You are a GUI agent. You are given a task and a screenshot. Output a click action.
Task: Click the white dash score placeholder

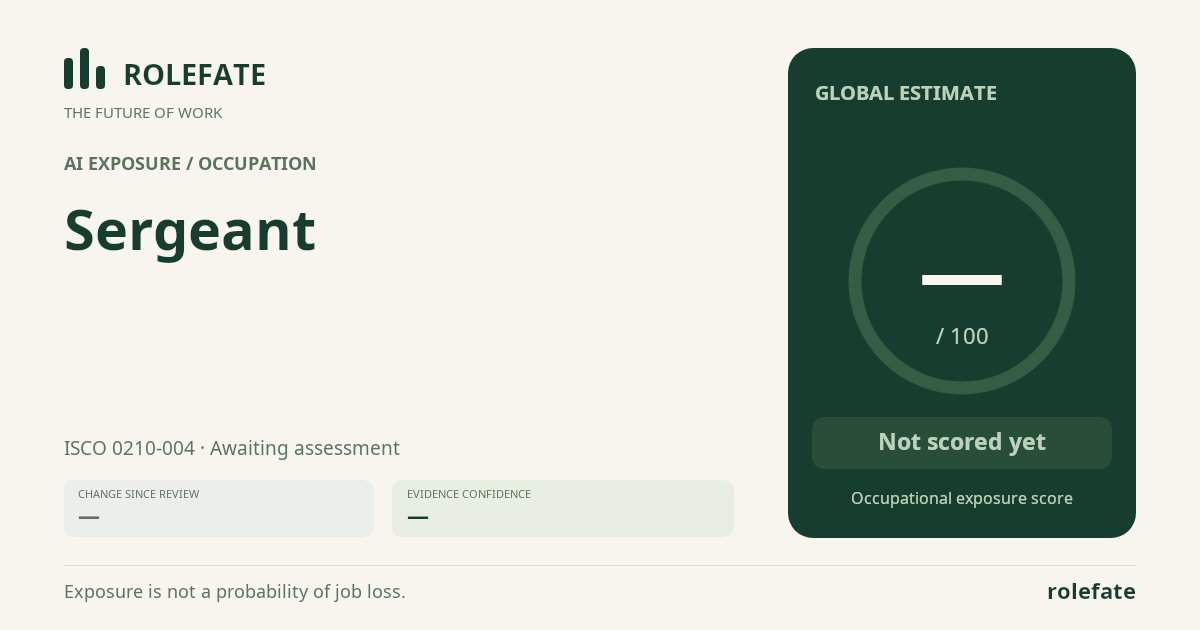click(x=962, y=280)
